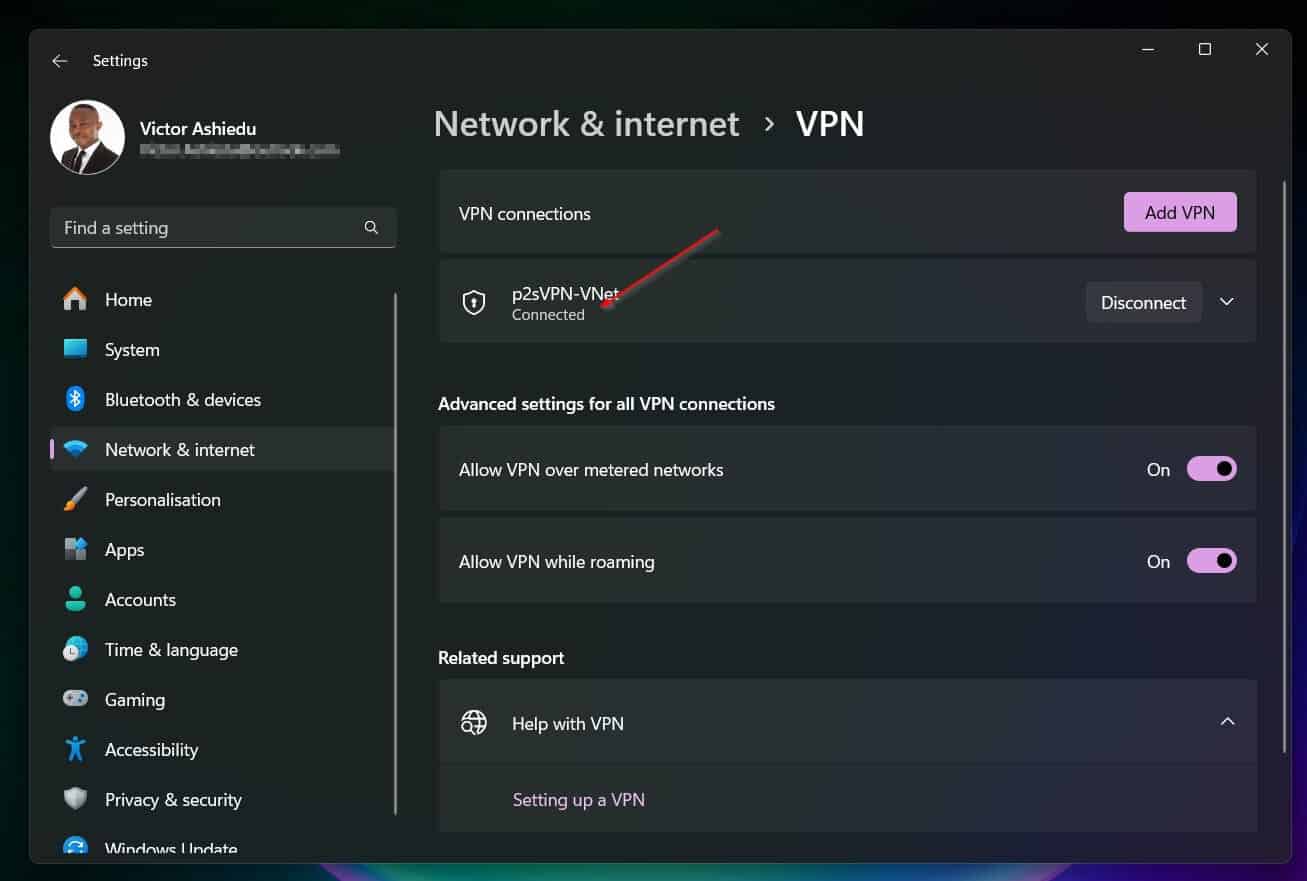The height and width of the screenshot is (881, 1307).
Task: Click the back arrow at top left
Action: click(x=59, y=60)
